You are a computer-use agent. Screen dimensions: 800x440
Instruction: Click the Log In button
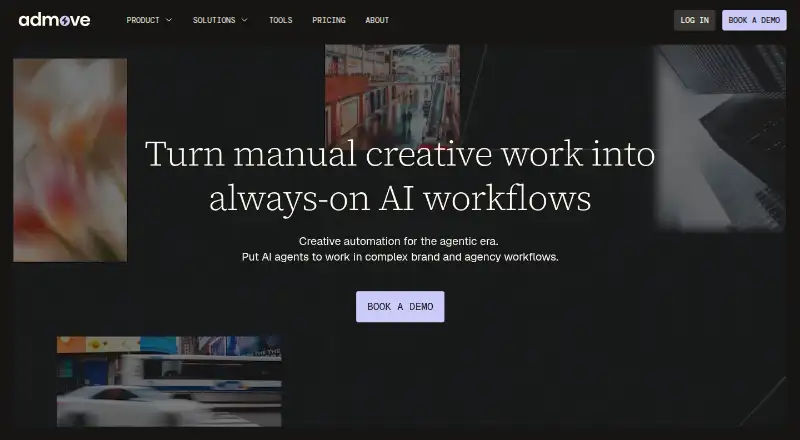(x=694, y=20)
